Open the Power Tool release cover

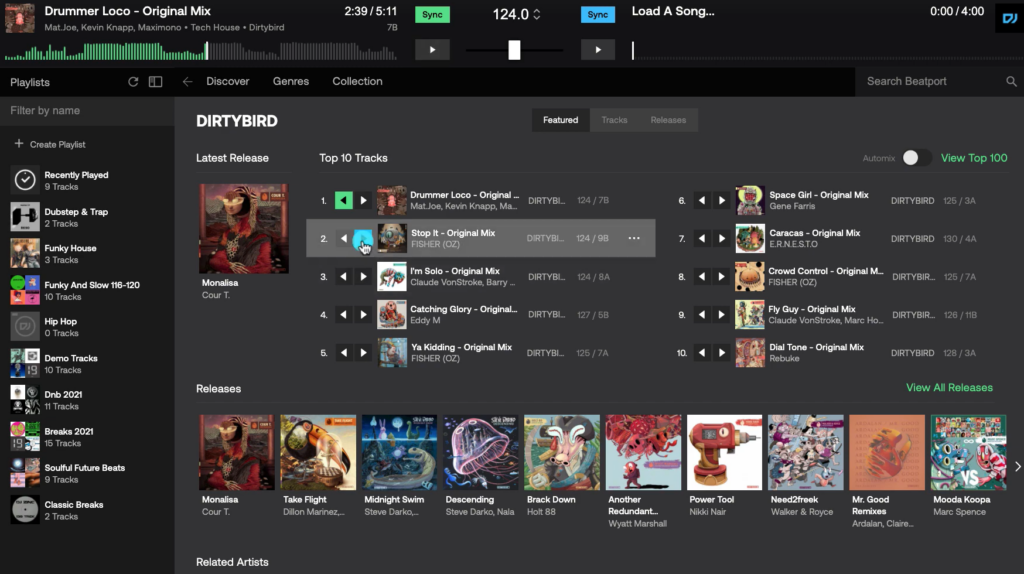click(x=724, y=452)
